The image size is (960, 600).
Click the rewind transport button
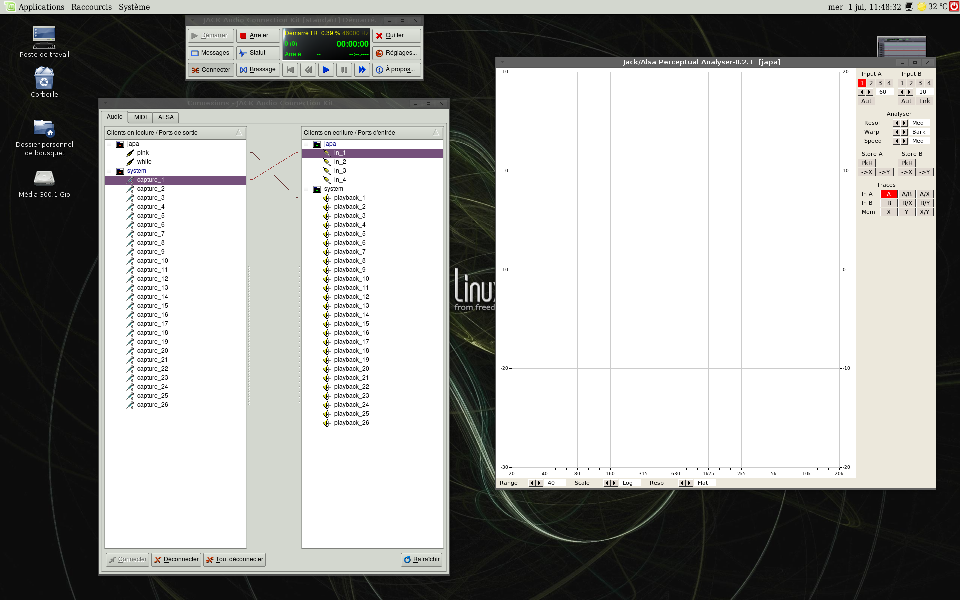click(308, 70)
